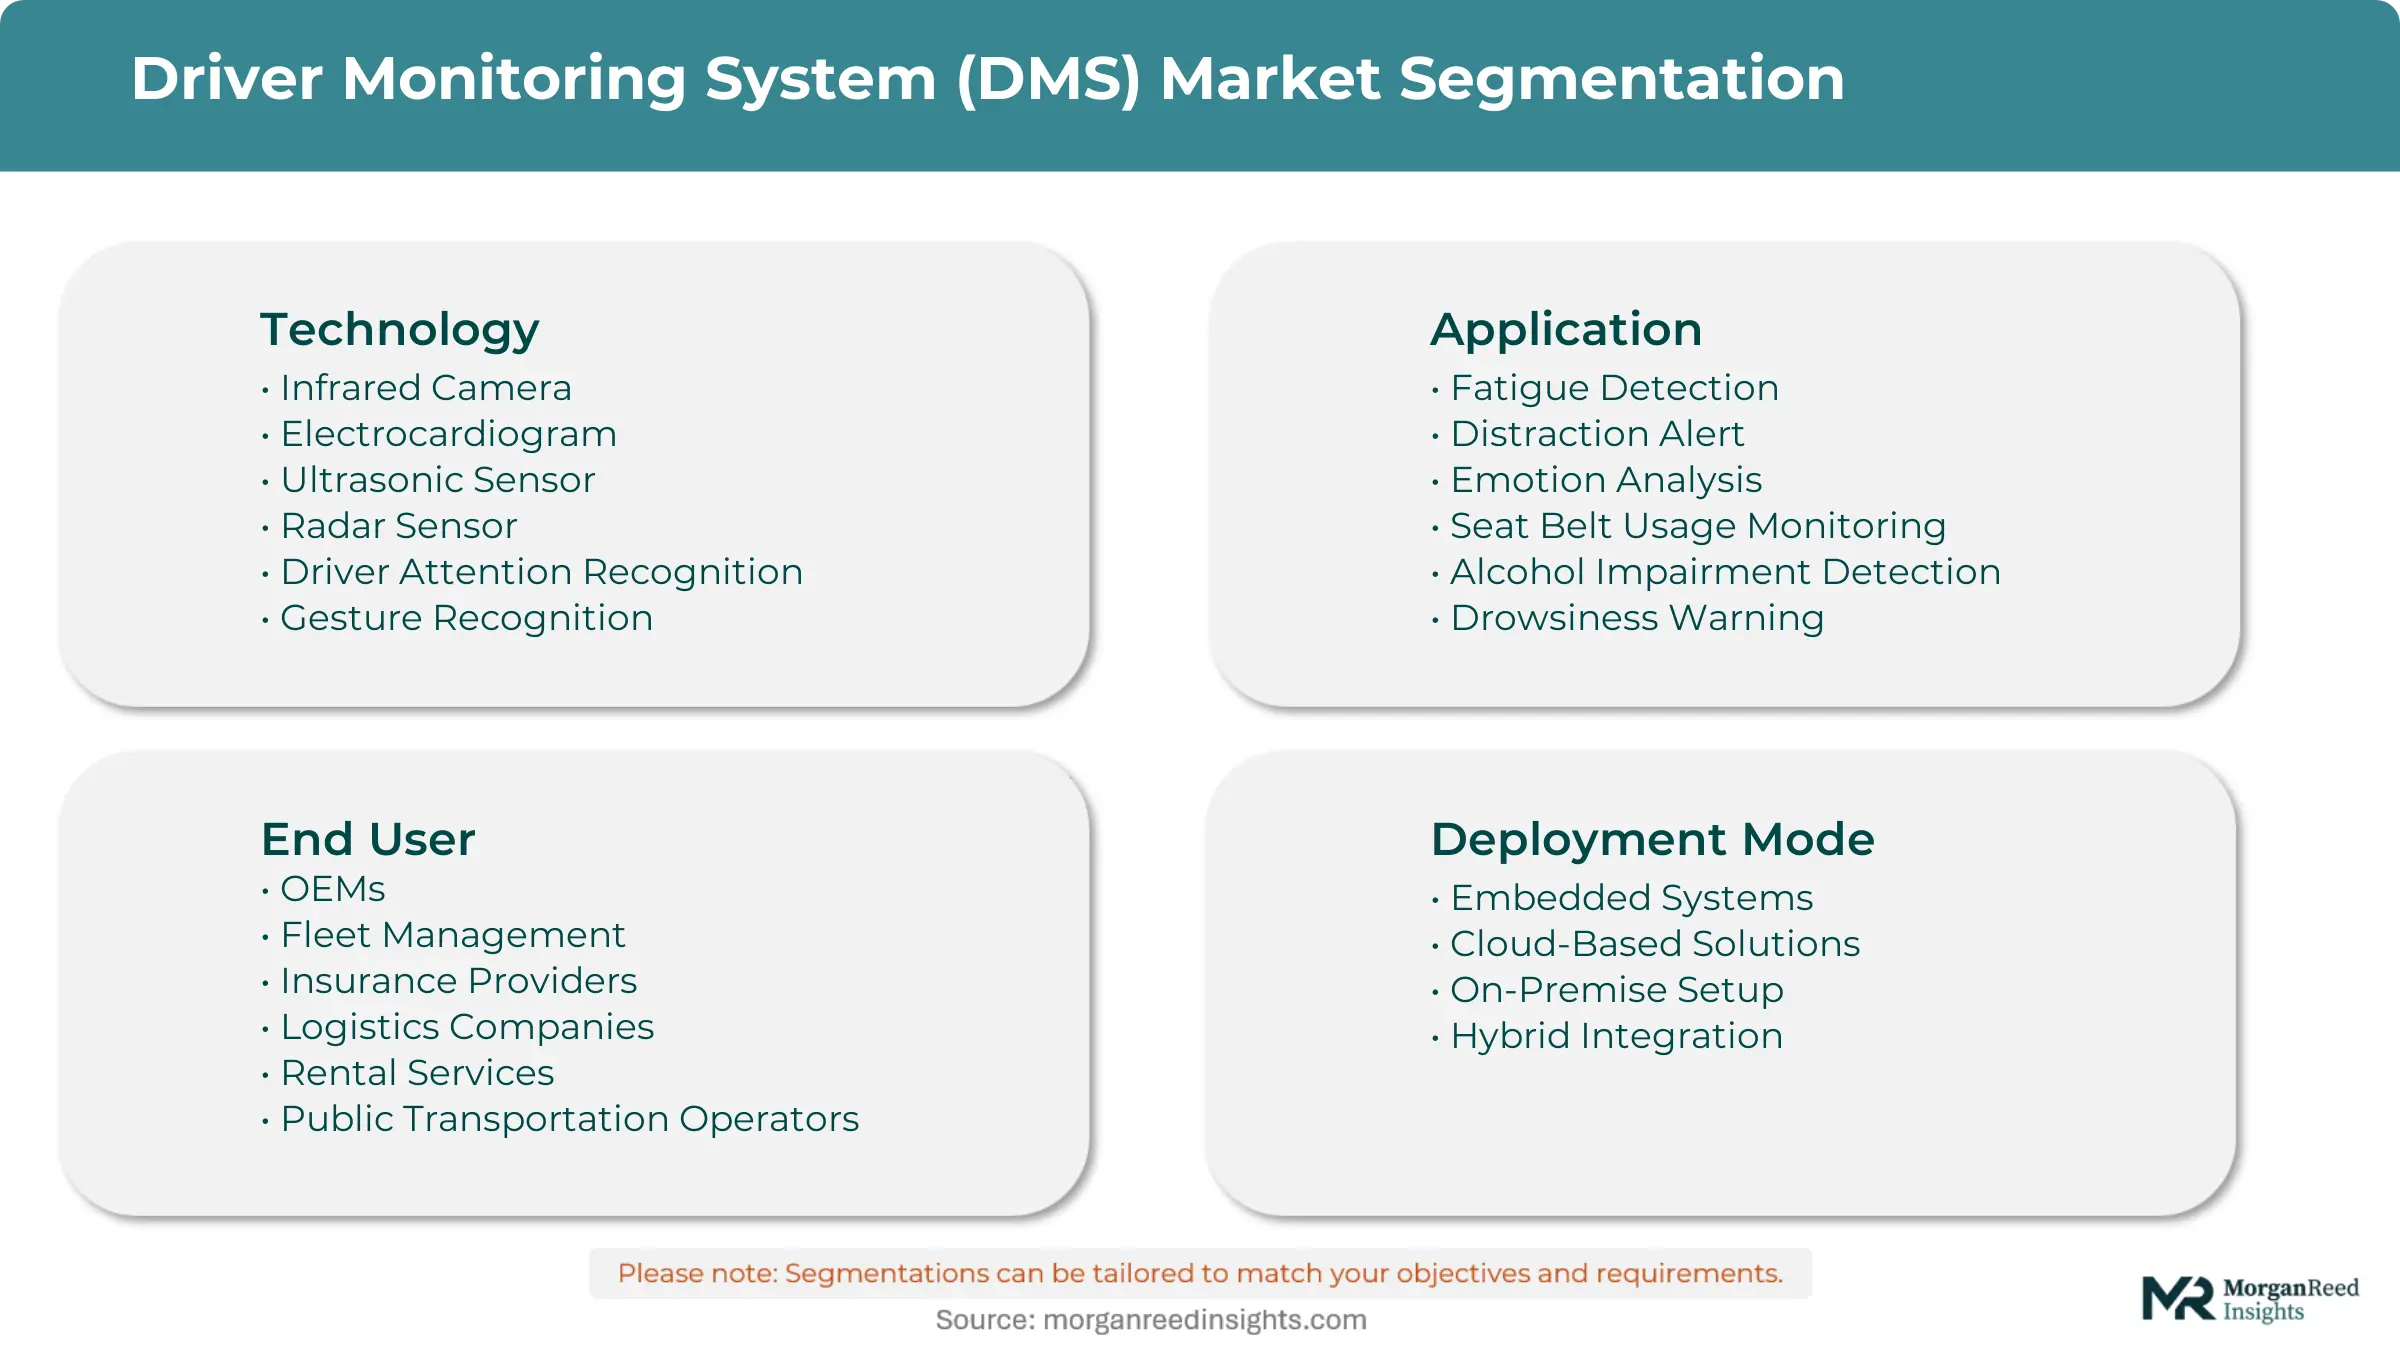Select Alcohol Impairment Detection entry

[1726, 572]
